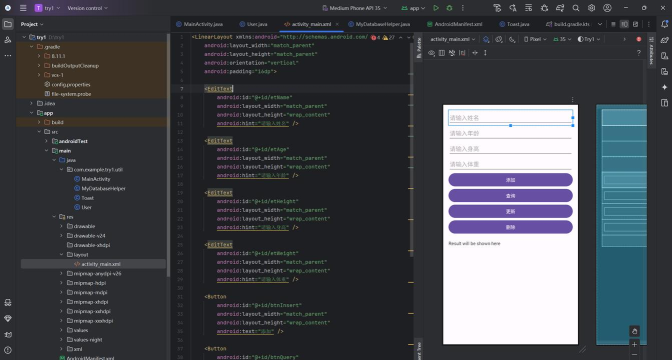The height and width of the screenshot is (360, 672).
Task: Open try1 project dropdown
Action: click(x=48, y=8)
